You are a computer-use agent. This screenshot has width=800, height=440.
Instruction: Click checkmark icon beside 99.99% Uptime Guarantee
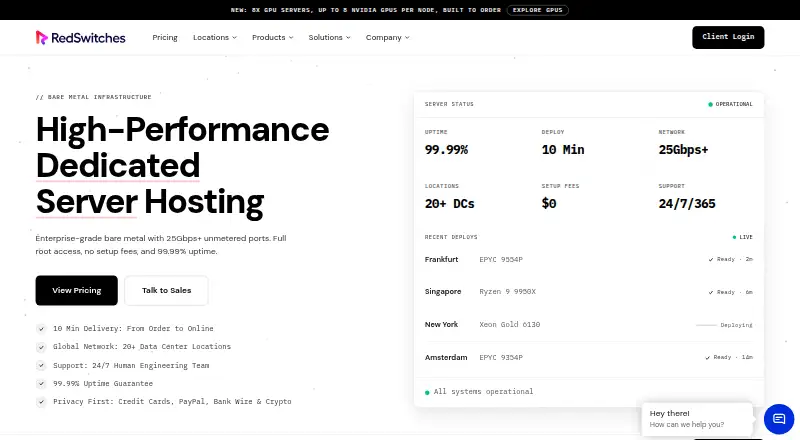[41, 384]
